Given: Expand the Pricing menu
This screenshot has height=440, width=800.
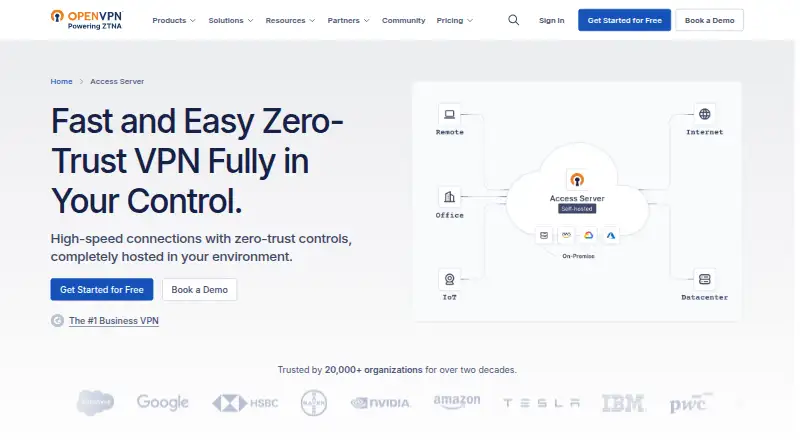Looking at the screenshot, I should (x=455, y=20).
